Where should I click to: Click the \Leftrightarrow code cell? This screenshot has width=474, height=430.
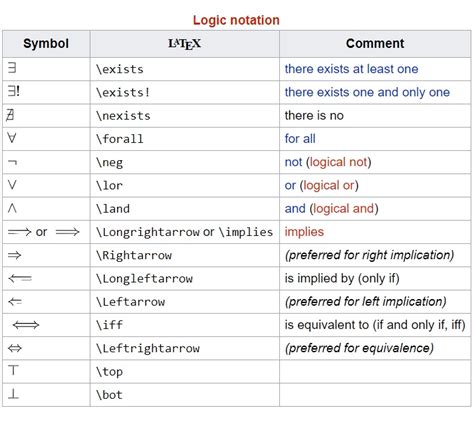184,348
